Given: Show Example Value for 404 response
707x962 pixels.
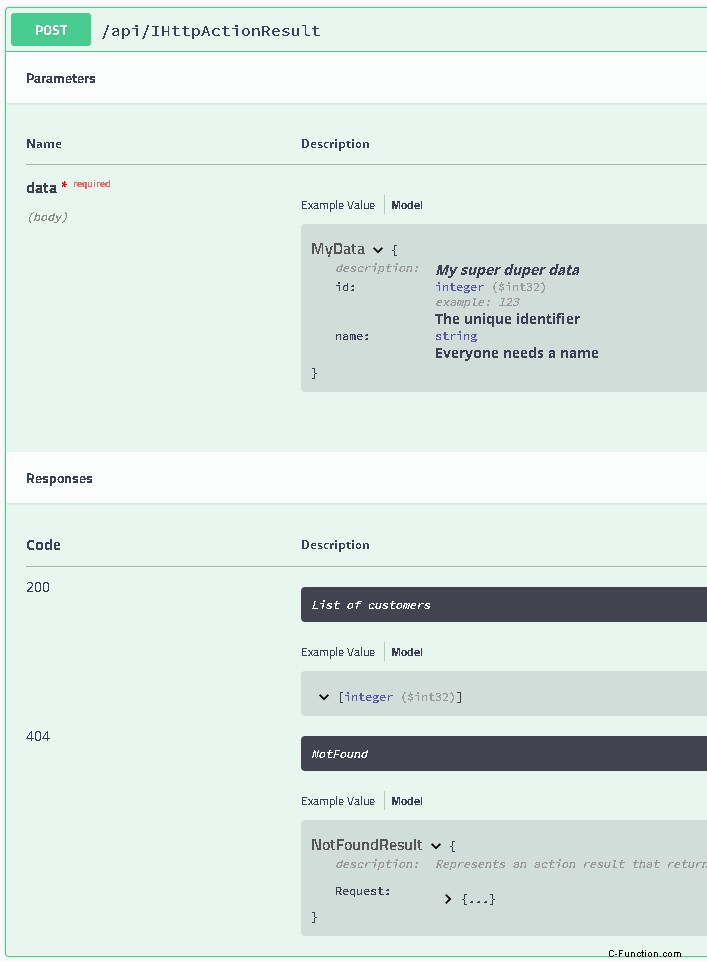Looking at the screenshot, I should (338, 801).
